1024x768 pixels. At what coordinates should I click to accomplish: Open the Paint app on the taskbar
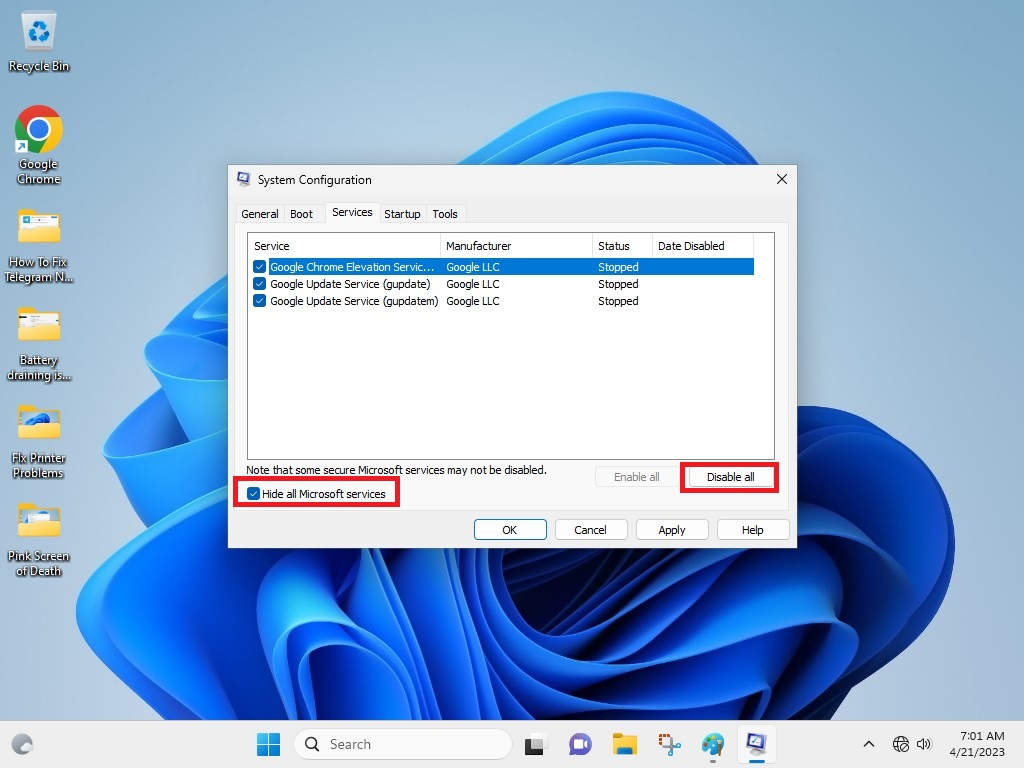tap(713, 744)
